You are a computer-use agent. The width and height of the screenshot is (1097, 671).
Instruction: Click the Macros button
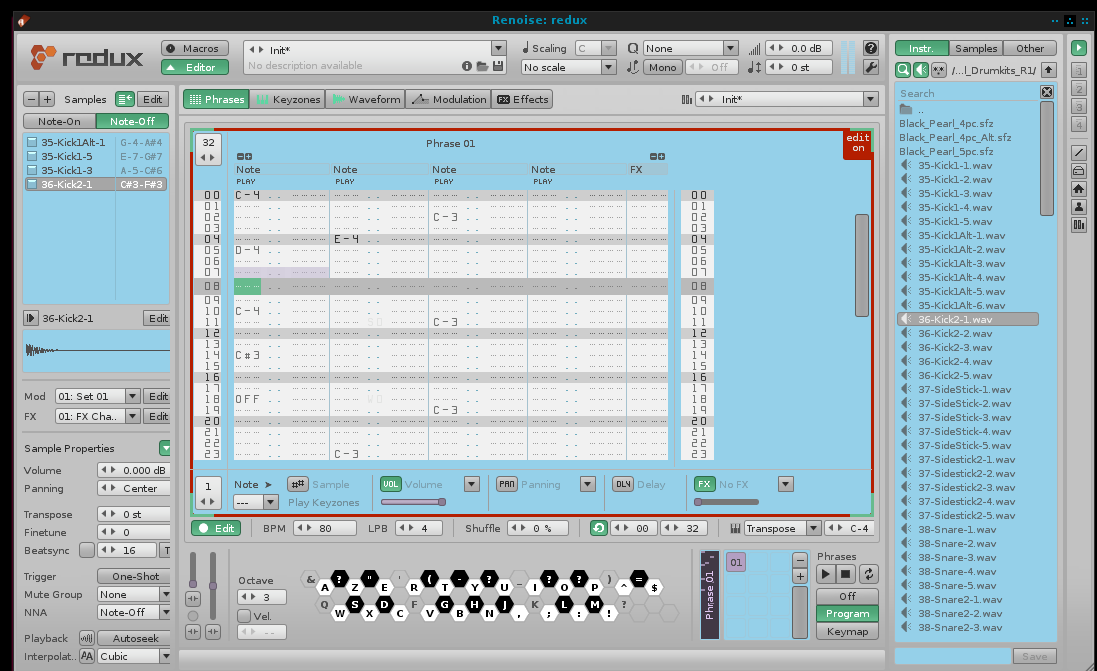click(194, 48)
